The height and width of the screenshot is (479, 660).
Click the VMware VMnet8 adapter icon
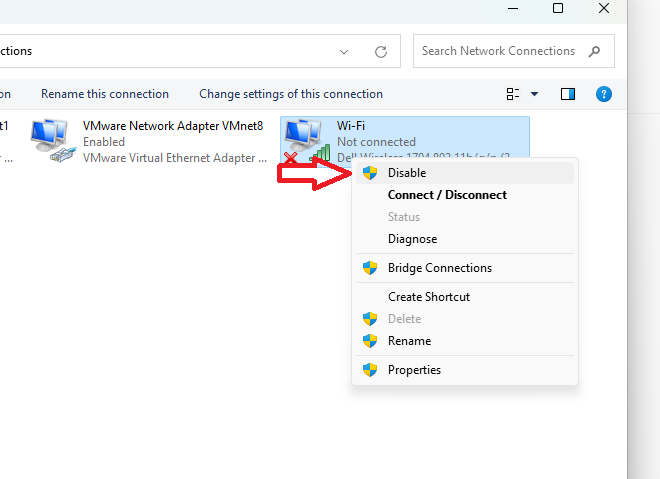[x=53, y=141]
